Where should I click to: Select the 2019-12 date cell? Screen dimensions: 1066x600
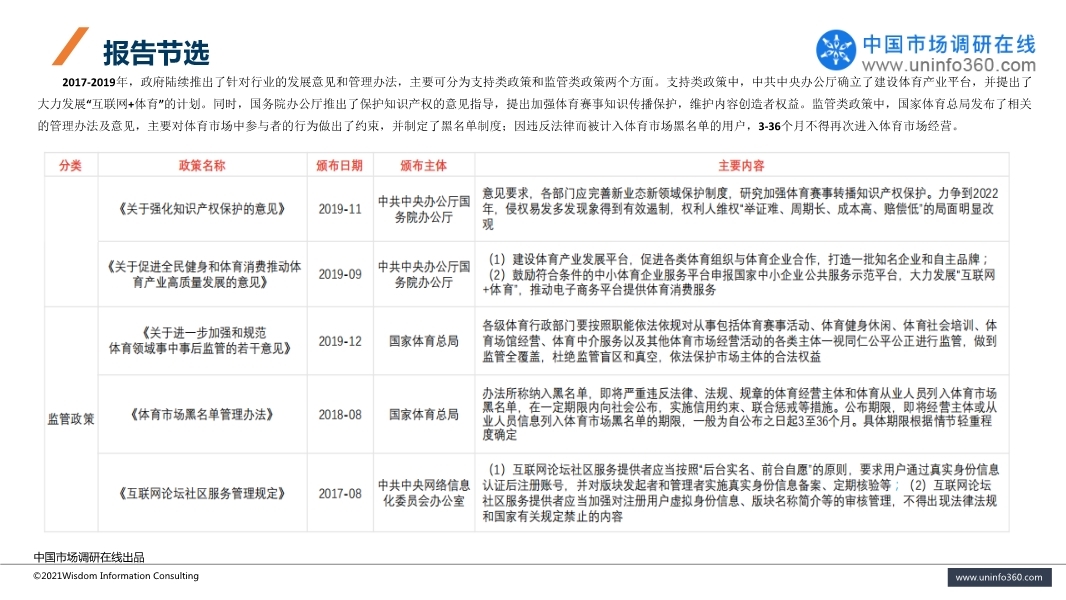tap(340, 341)
